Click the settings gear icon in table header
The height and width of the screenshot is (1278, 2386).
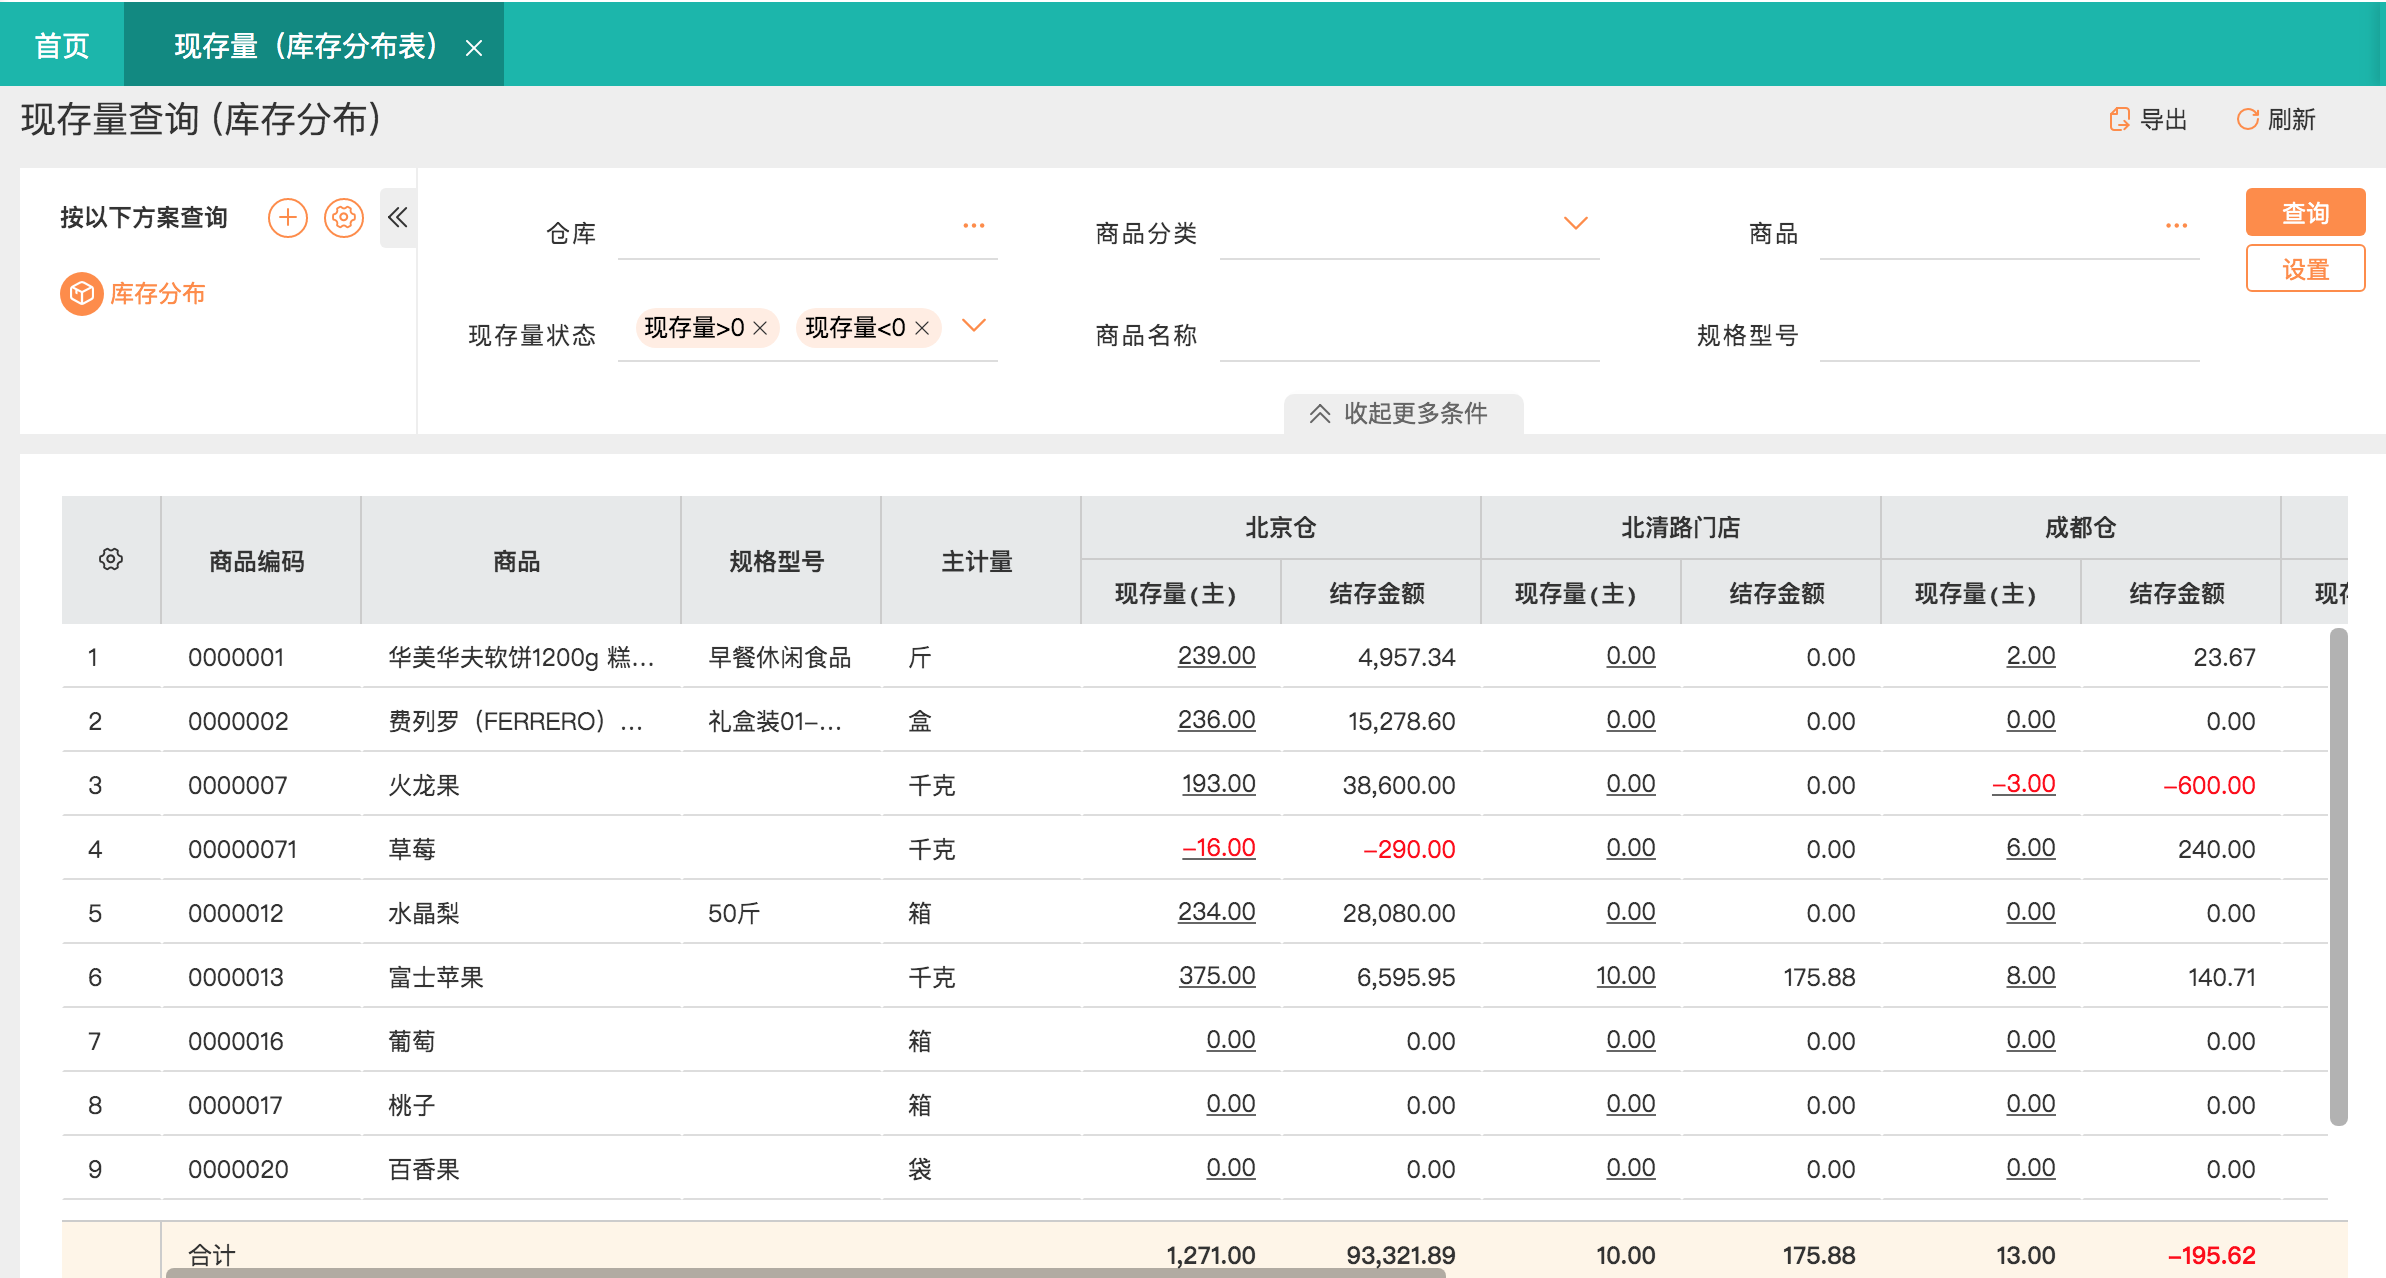coord(112,560)
